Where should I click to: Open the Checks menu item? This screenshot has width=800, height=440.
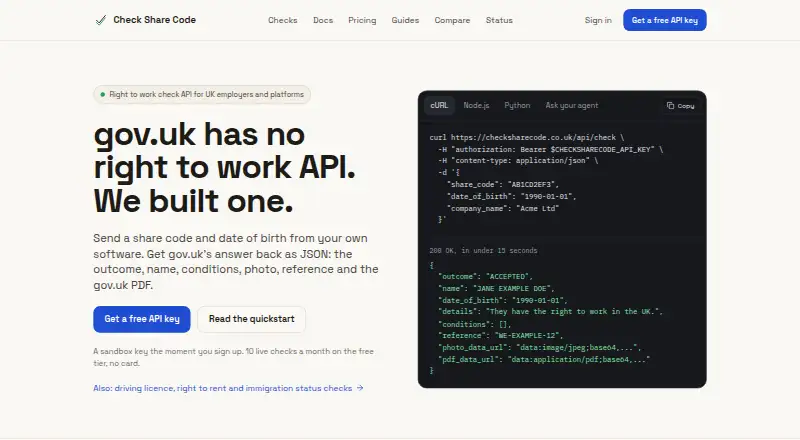(283, 20)
